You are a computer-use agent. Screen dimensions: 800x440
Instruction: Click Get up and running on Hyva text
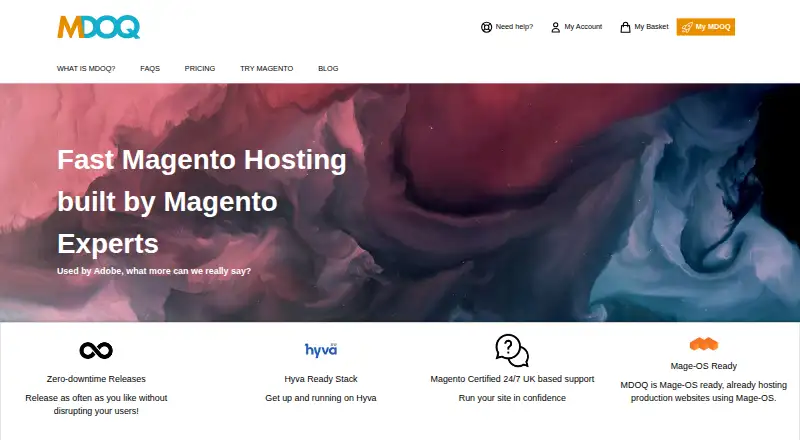(321, 398)
